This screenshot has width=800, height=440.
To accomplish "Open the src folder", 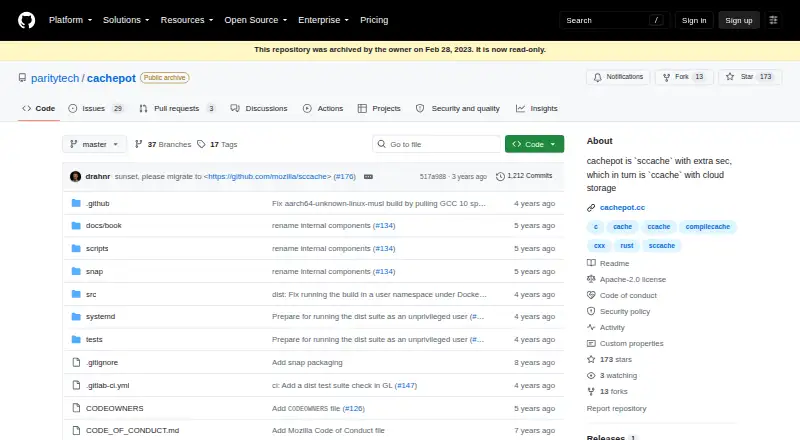I will (x=91, y=295).
